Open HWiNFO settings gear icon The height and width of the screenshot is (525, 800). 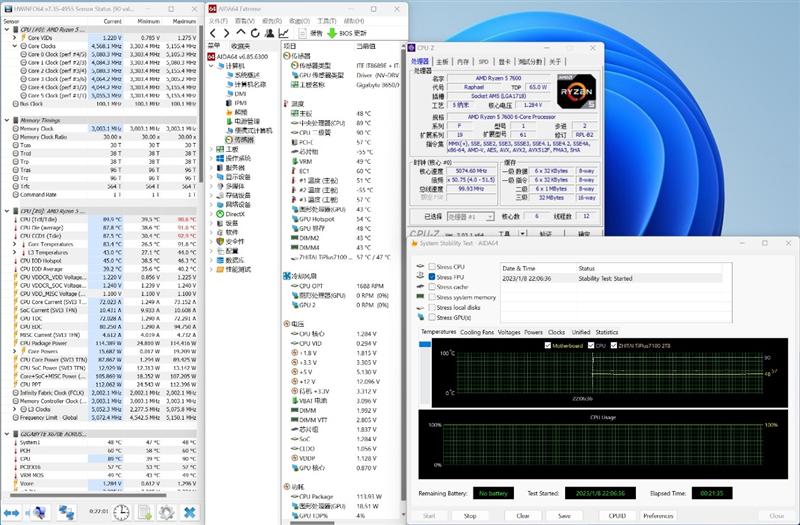[167, 512]
